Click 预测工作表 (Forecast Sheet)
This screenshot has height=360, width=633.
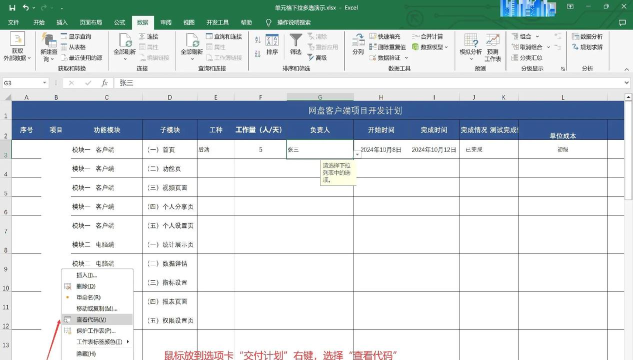point(493,47)
